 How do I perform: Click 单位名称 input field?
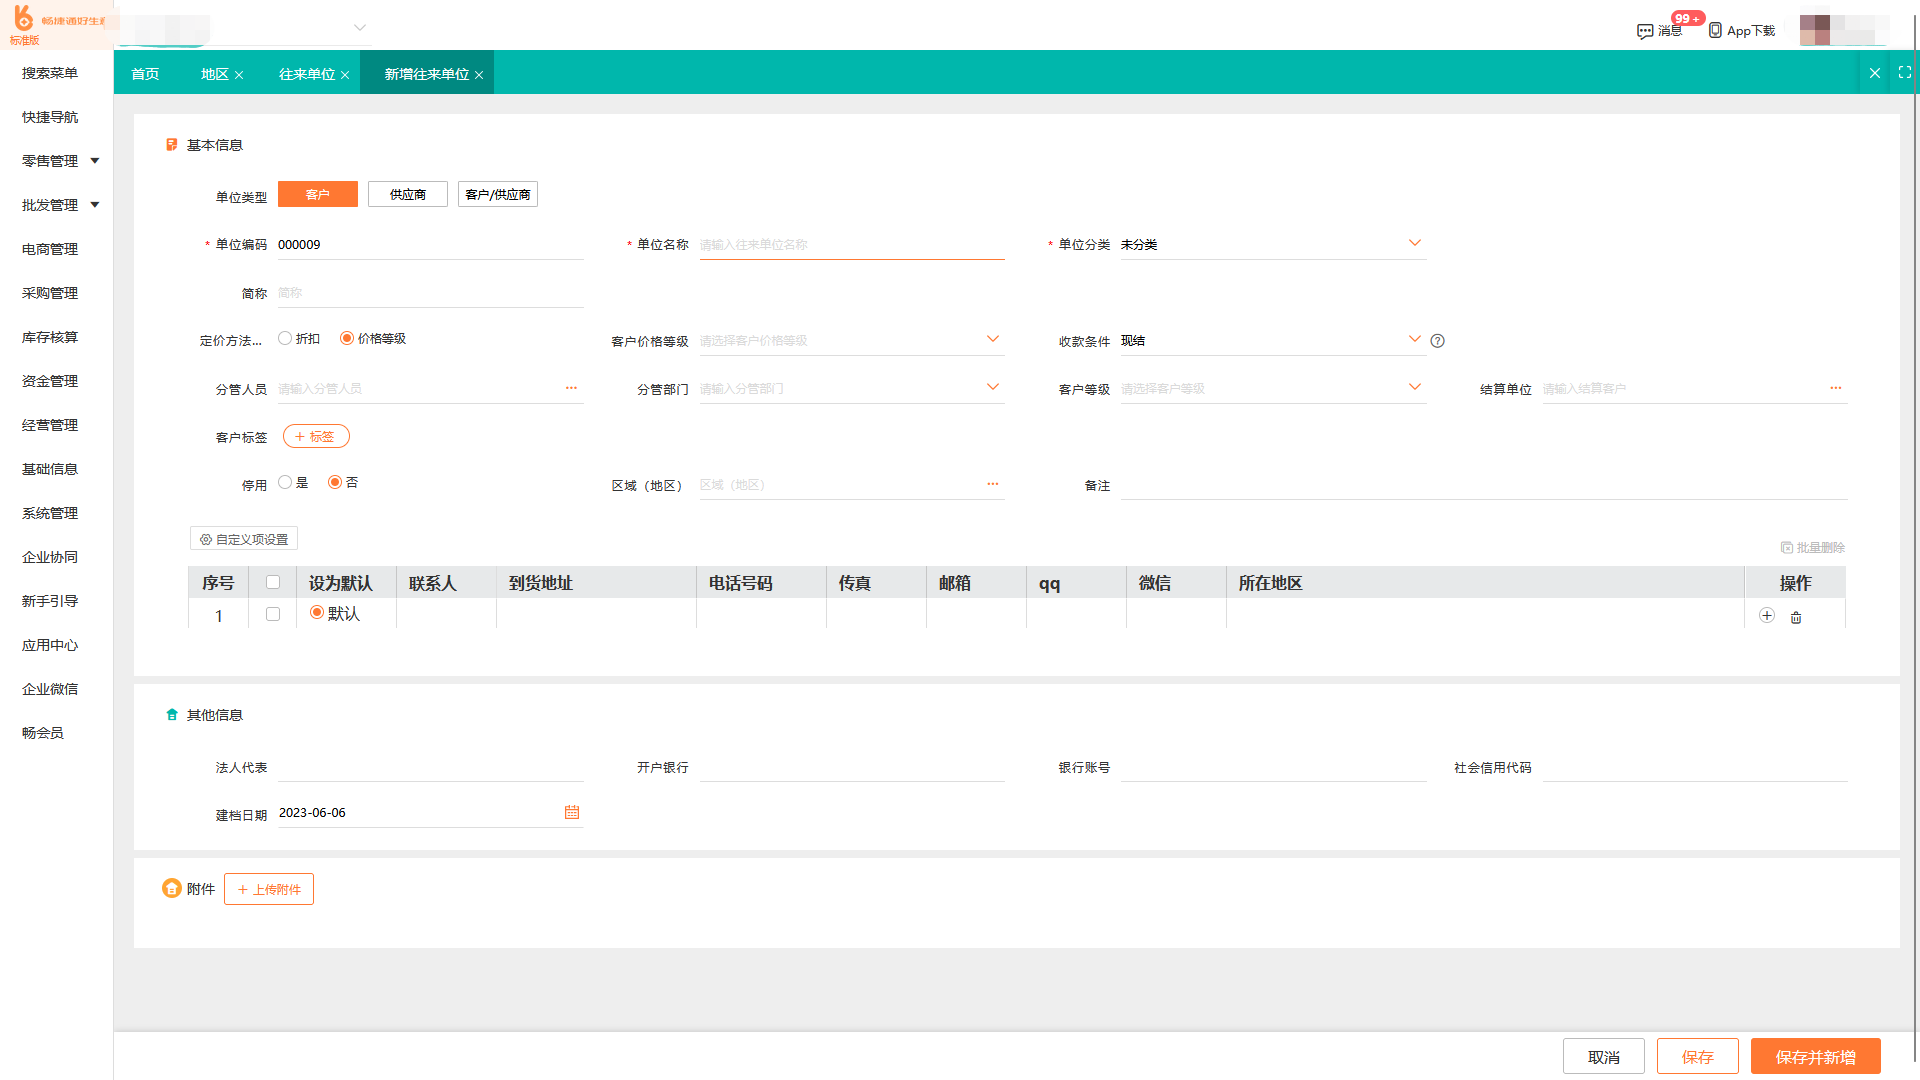(851, 244)
